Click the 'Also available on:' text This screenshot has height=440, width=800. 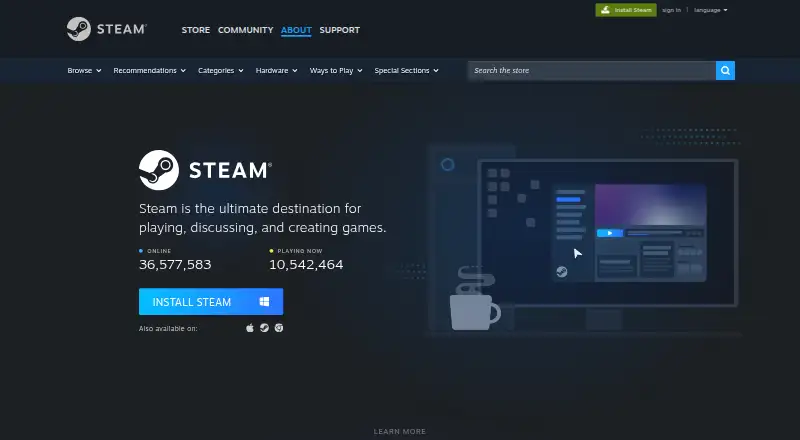168,328
